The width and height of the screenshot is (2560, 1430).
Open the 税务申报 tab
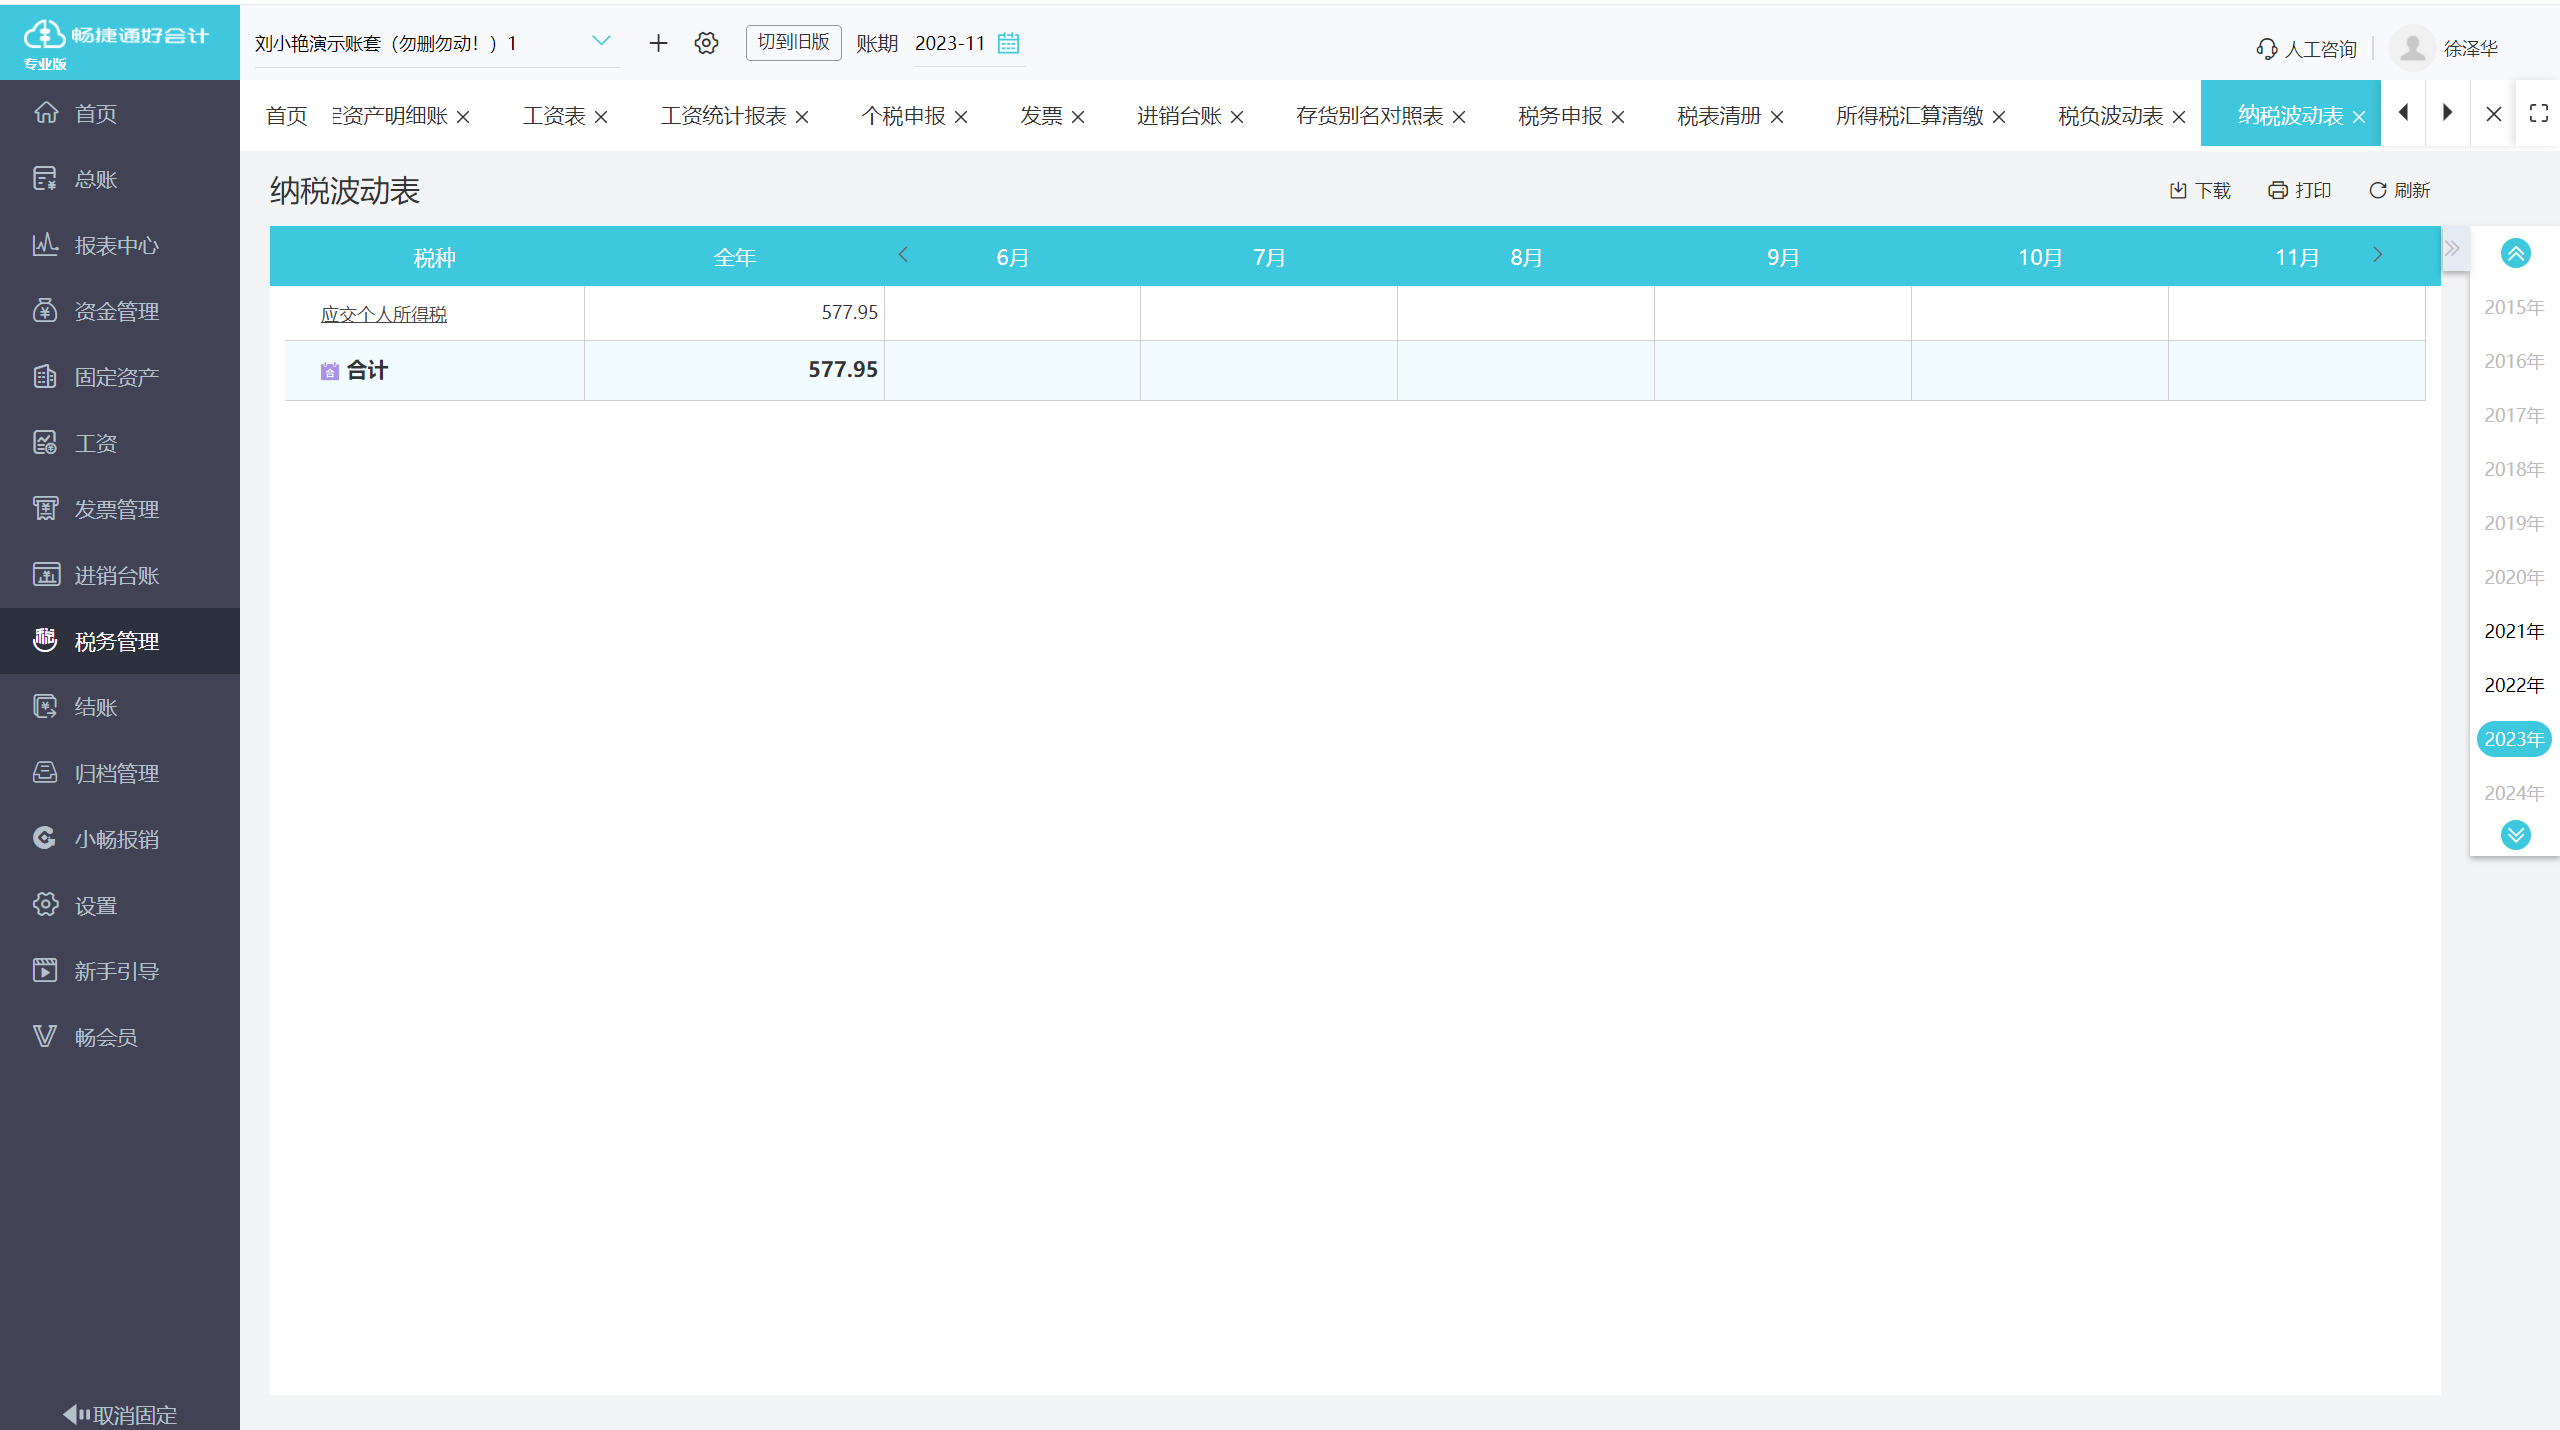click(1556, 114)
